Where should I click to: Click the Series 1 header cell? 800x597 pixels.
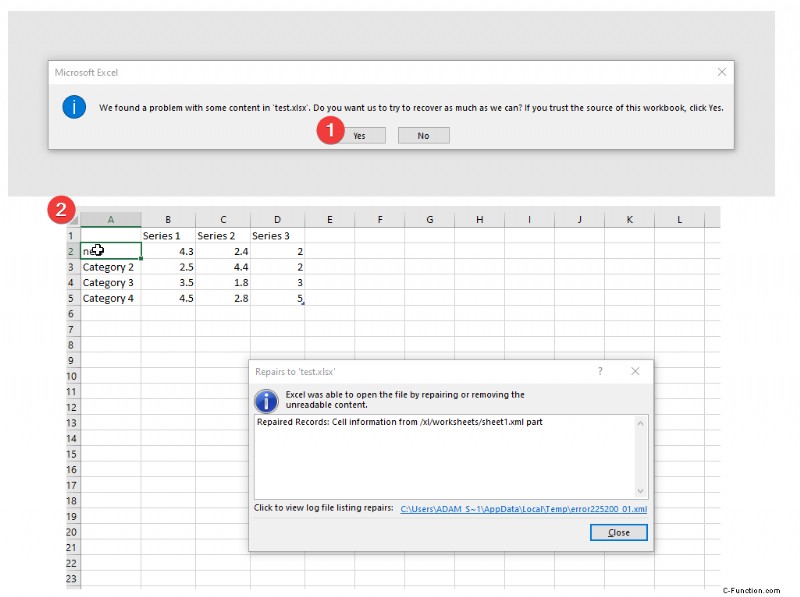[167, 236]
